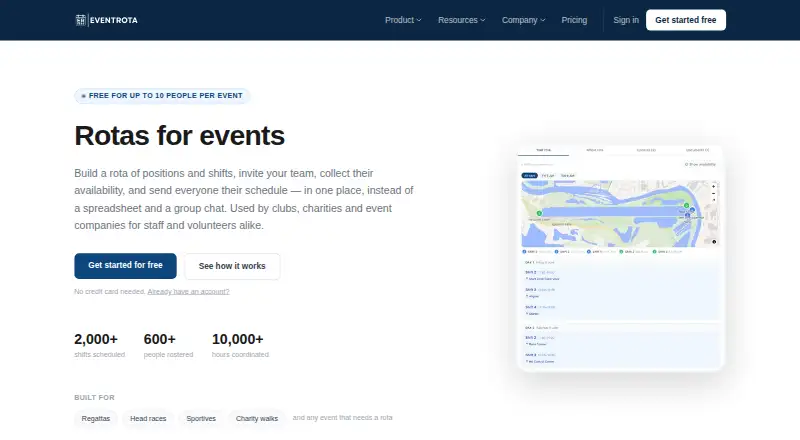
Task: Click the 600+ people rostered stat
Action: (168, 345)
